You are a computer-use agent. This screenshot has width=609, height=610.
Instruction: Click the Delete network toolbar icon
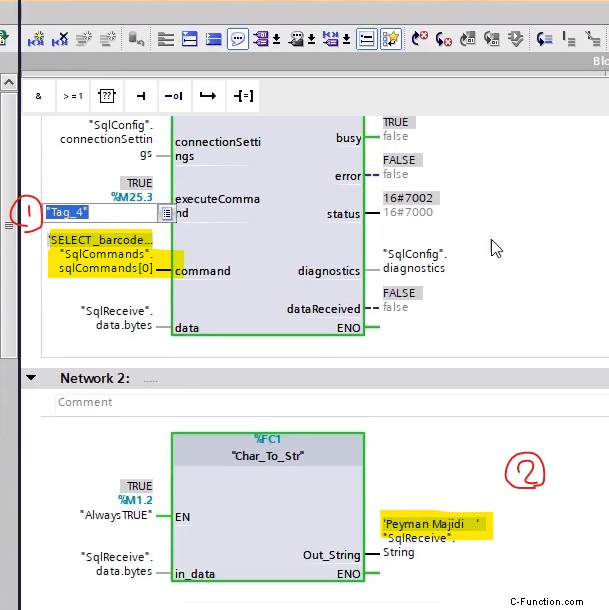click(60, 39)
